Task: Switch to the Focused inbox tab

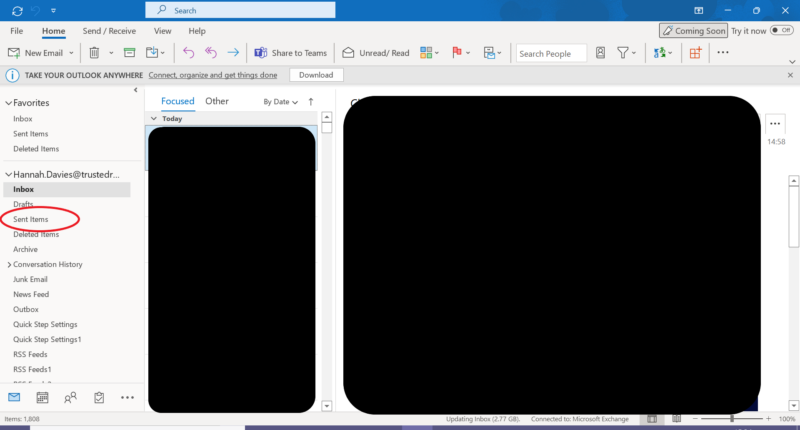Action: coord(178,101)
